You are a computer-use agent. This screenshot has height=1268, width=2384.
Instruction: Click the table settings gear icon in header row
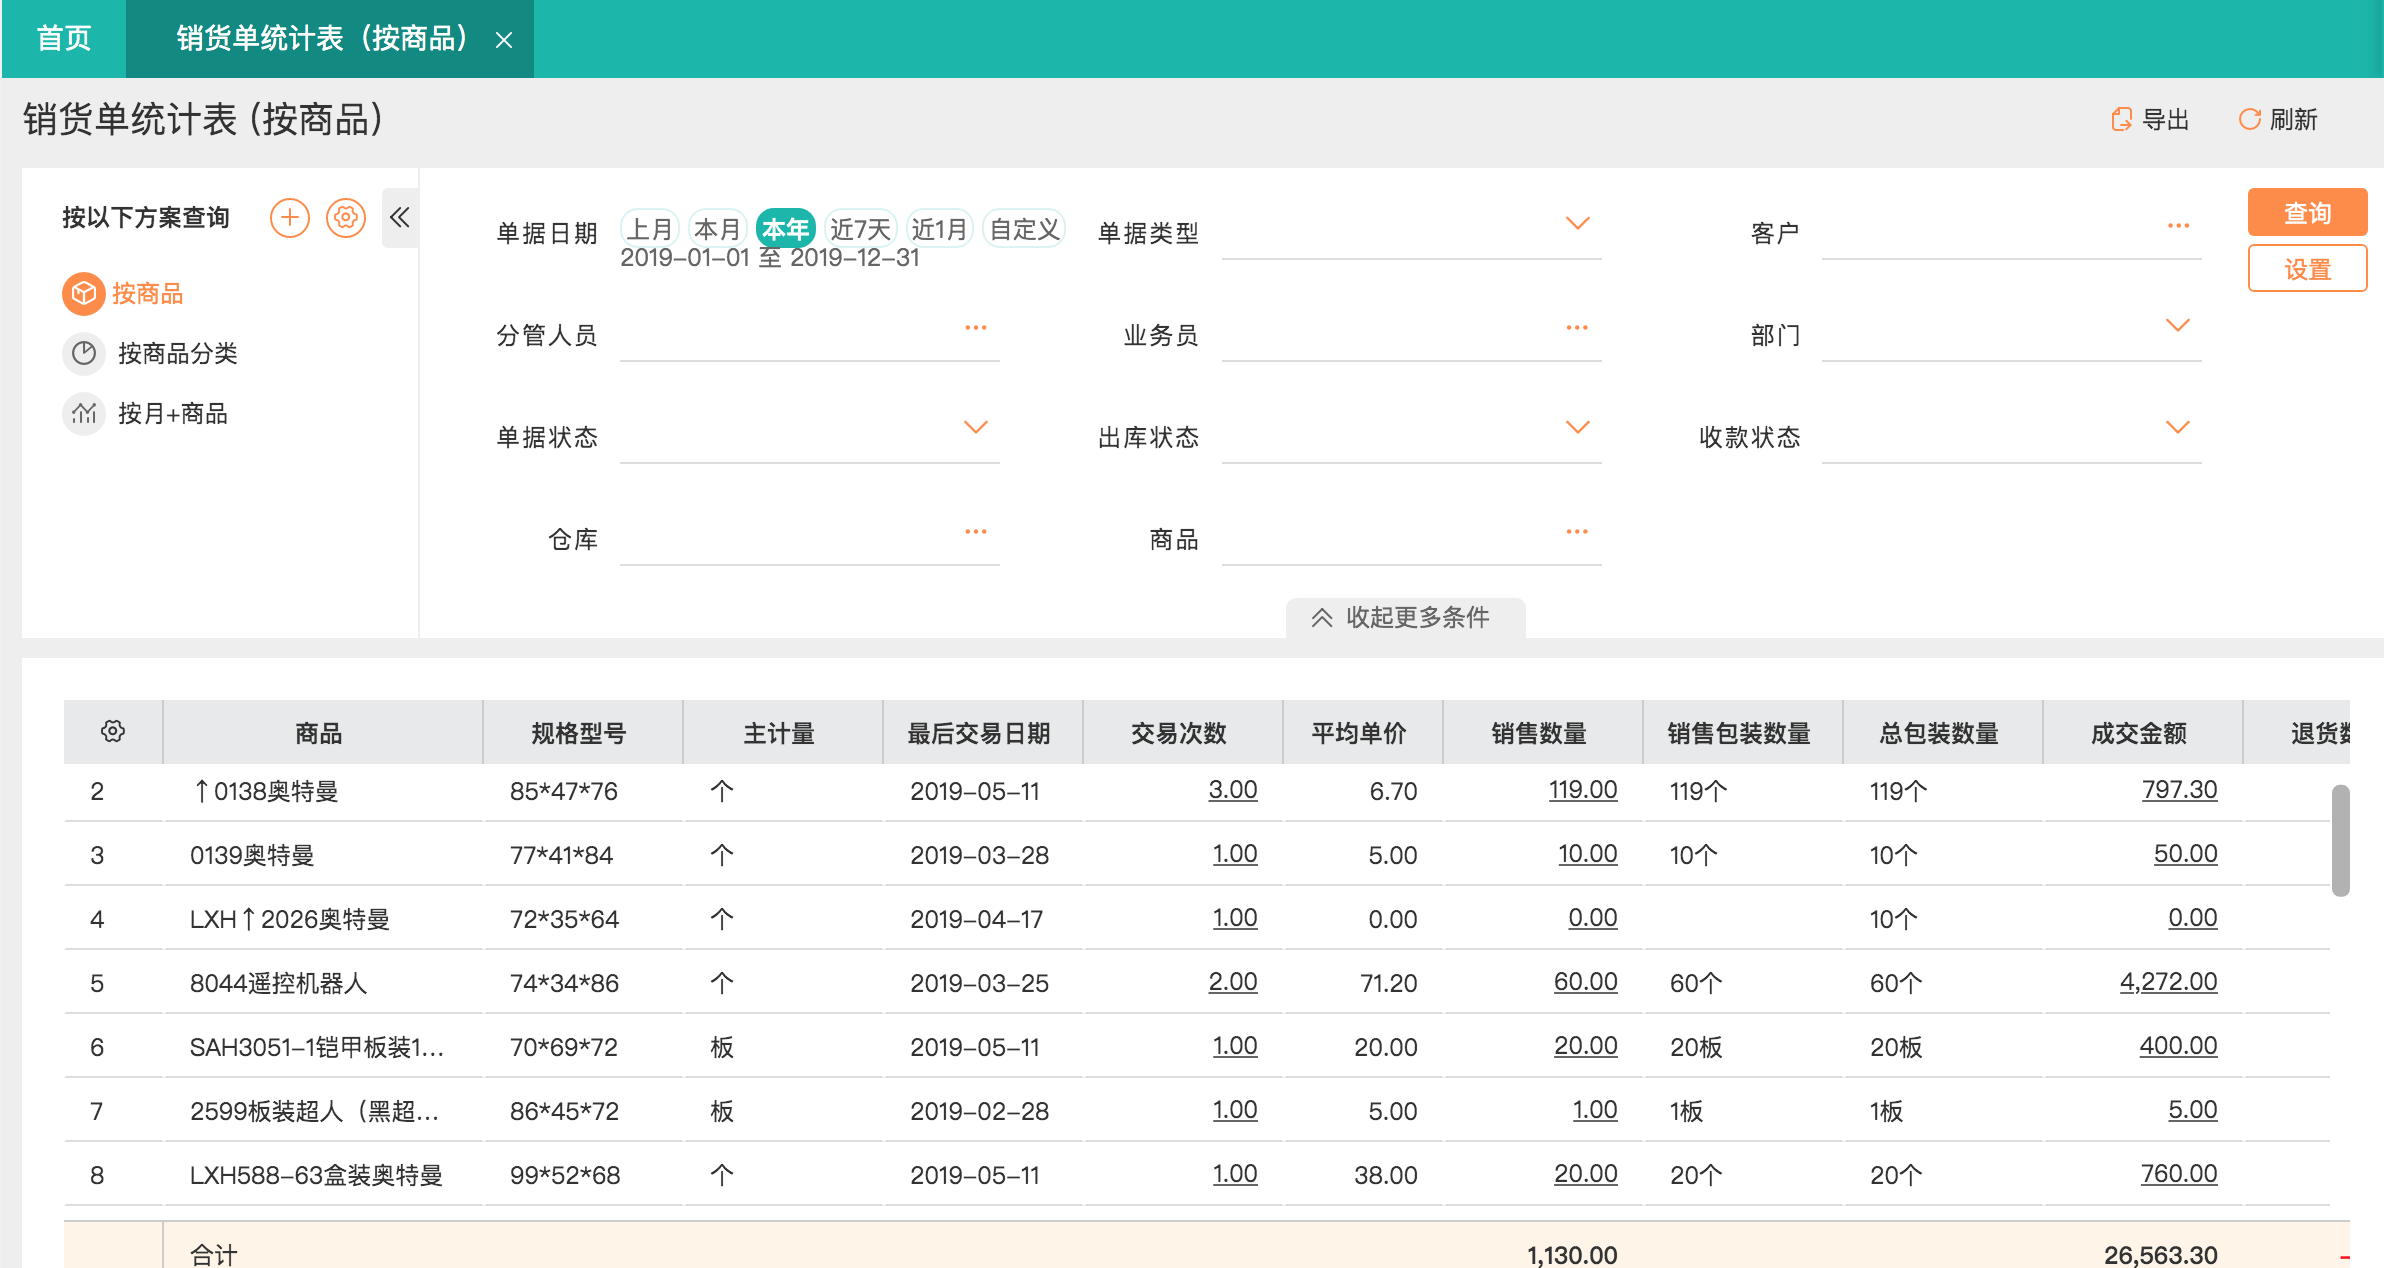[110, 729]
